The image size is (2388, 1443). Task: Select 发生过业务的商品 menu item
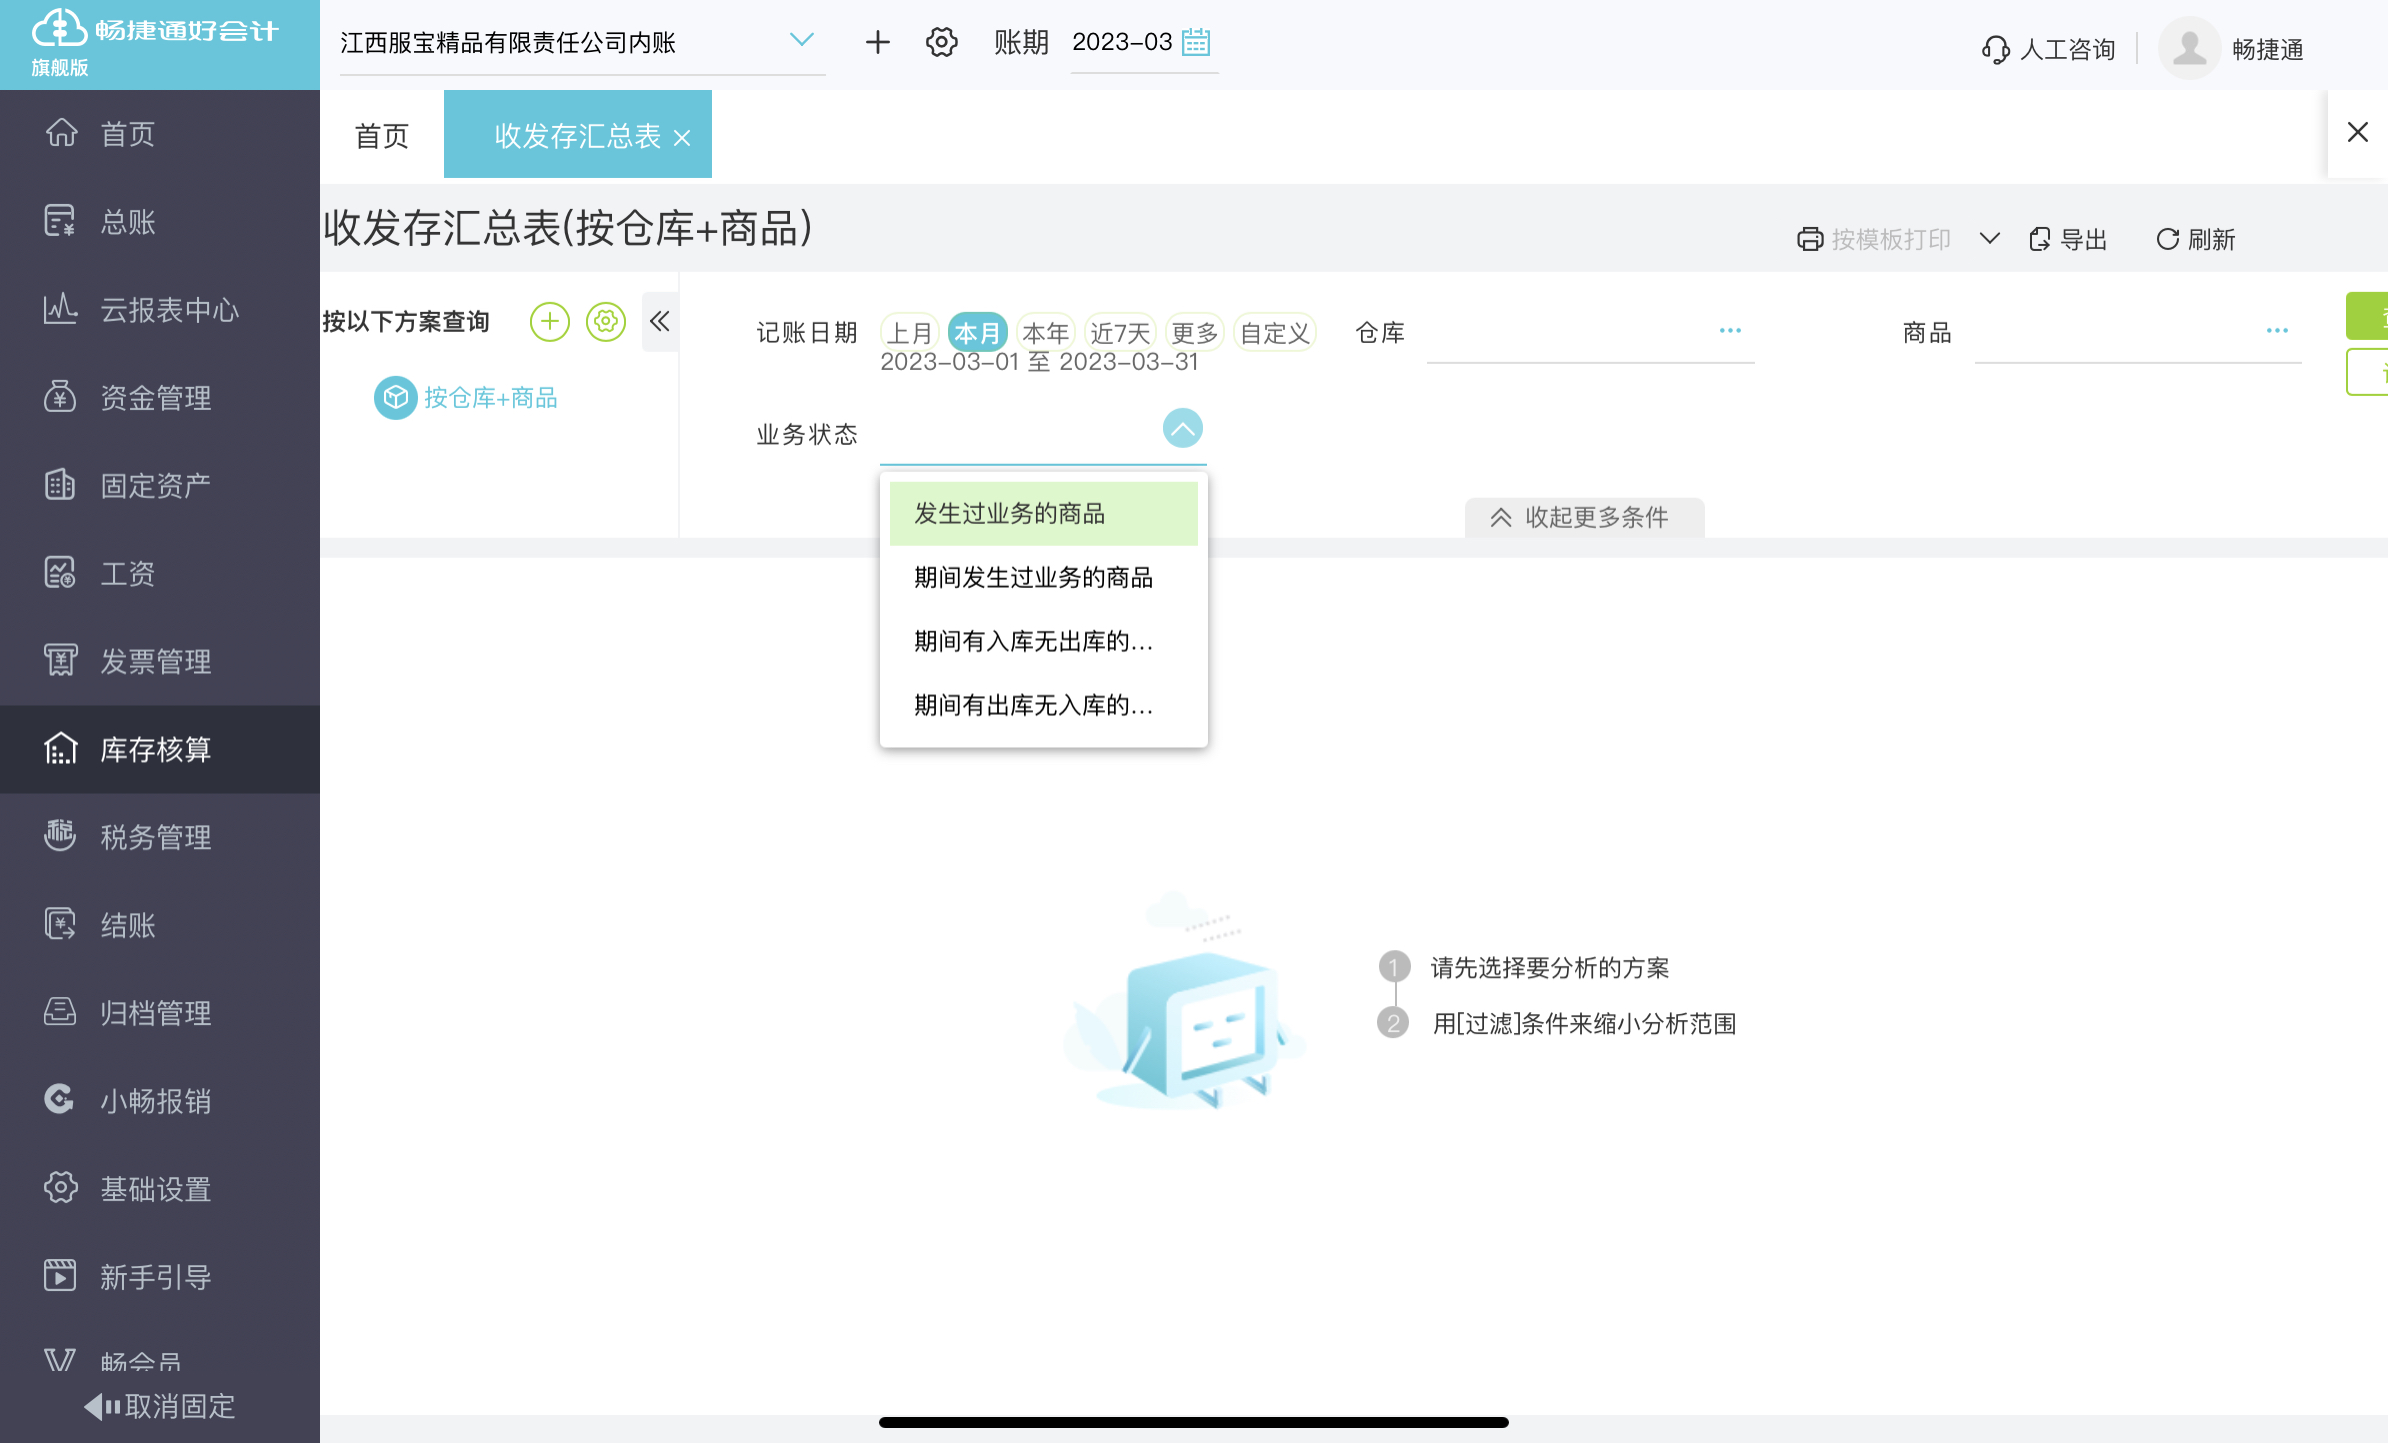tap(1042, 512)
